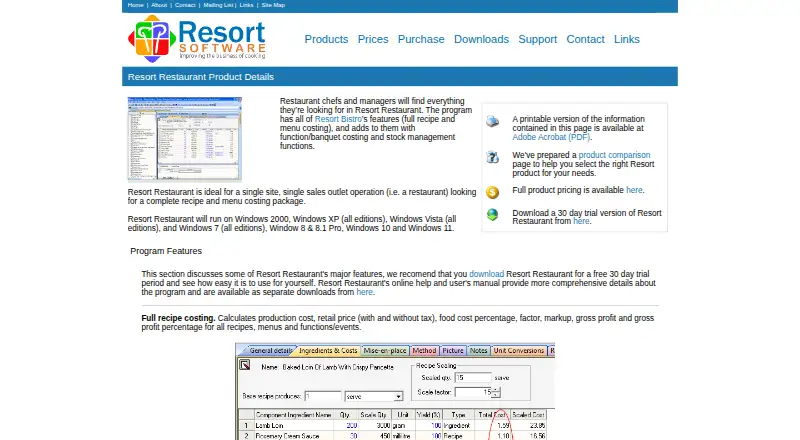Follow the Resort Bistro link
This screenshot has height=440, width=800.
(x=338, y=119)
